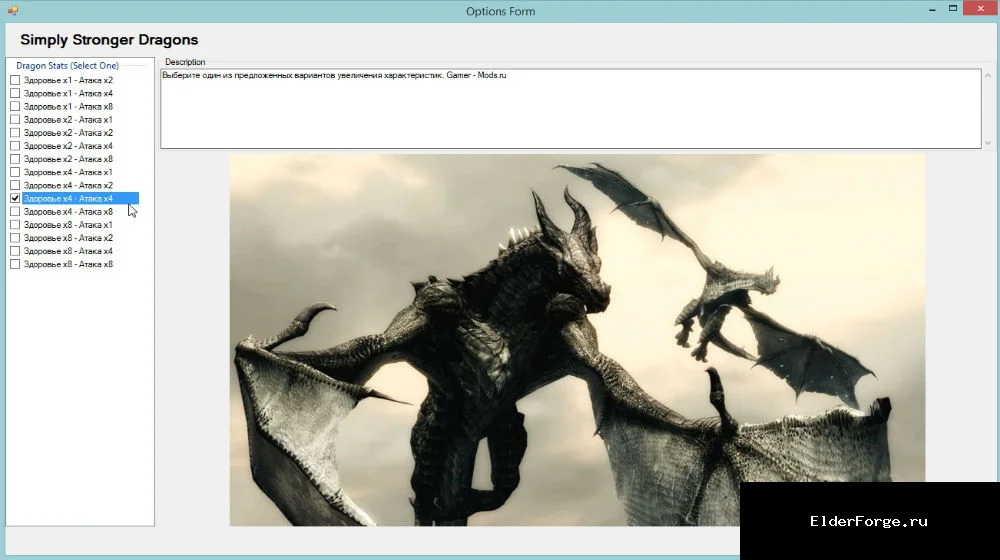
Task: Check the Здоровье x8 - Атака x1 box
Action: click(15, 225)
